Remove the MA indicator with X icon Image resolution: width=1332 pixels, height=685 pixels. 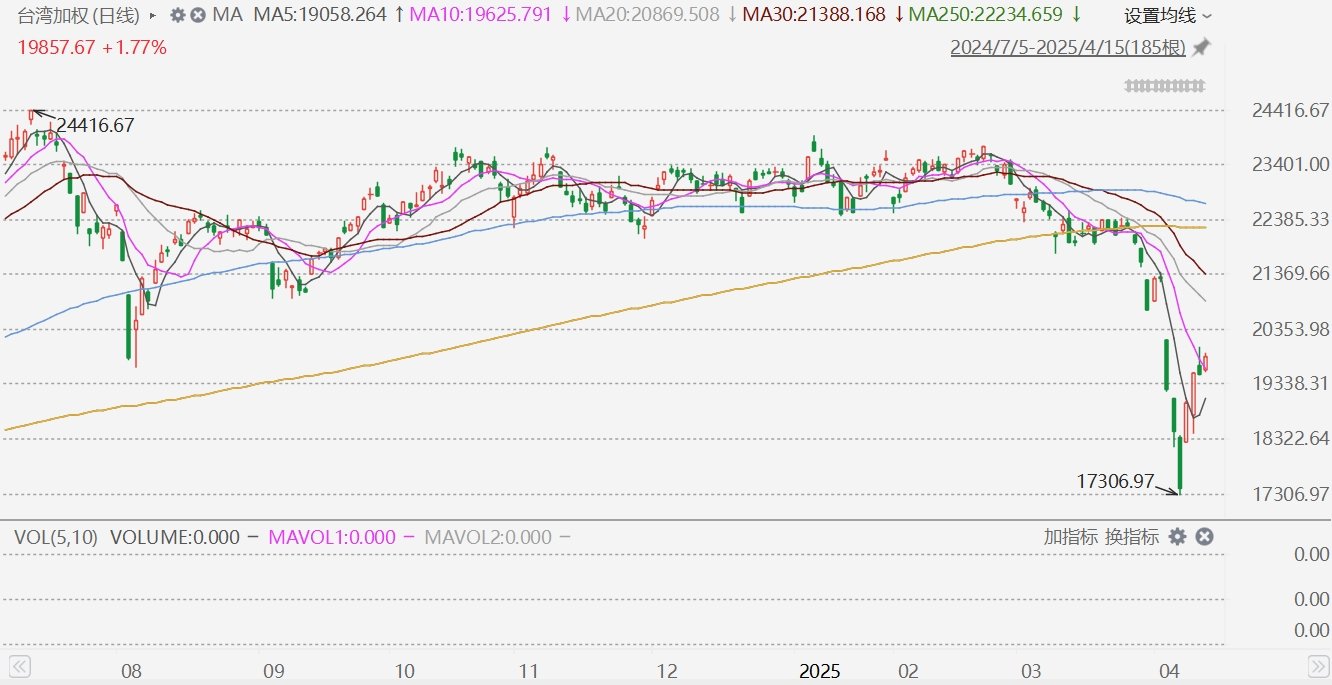tap(198, 15)
